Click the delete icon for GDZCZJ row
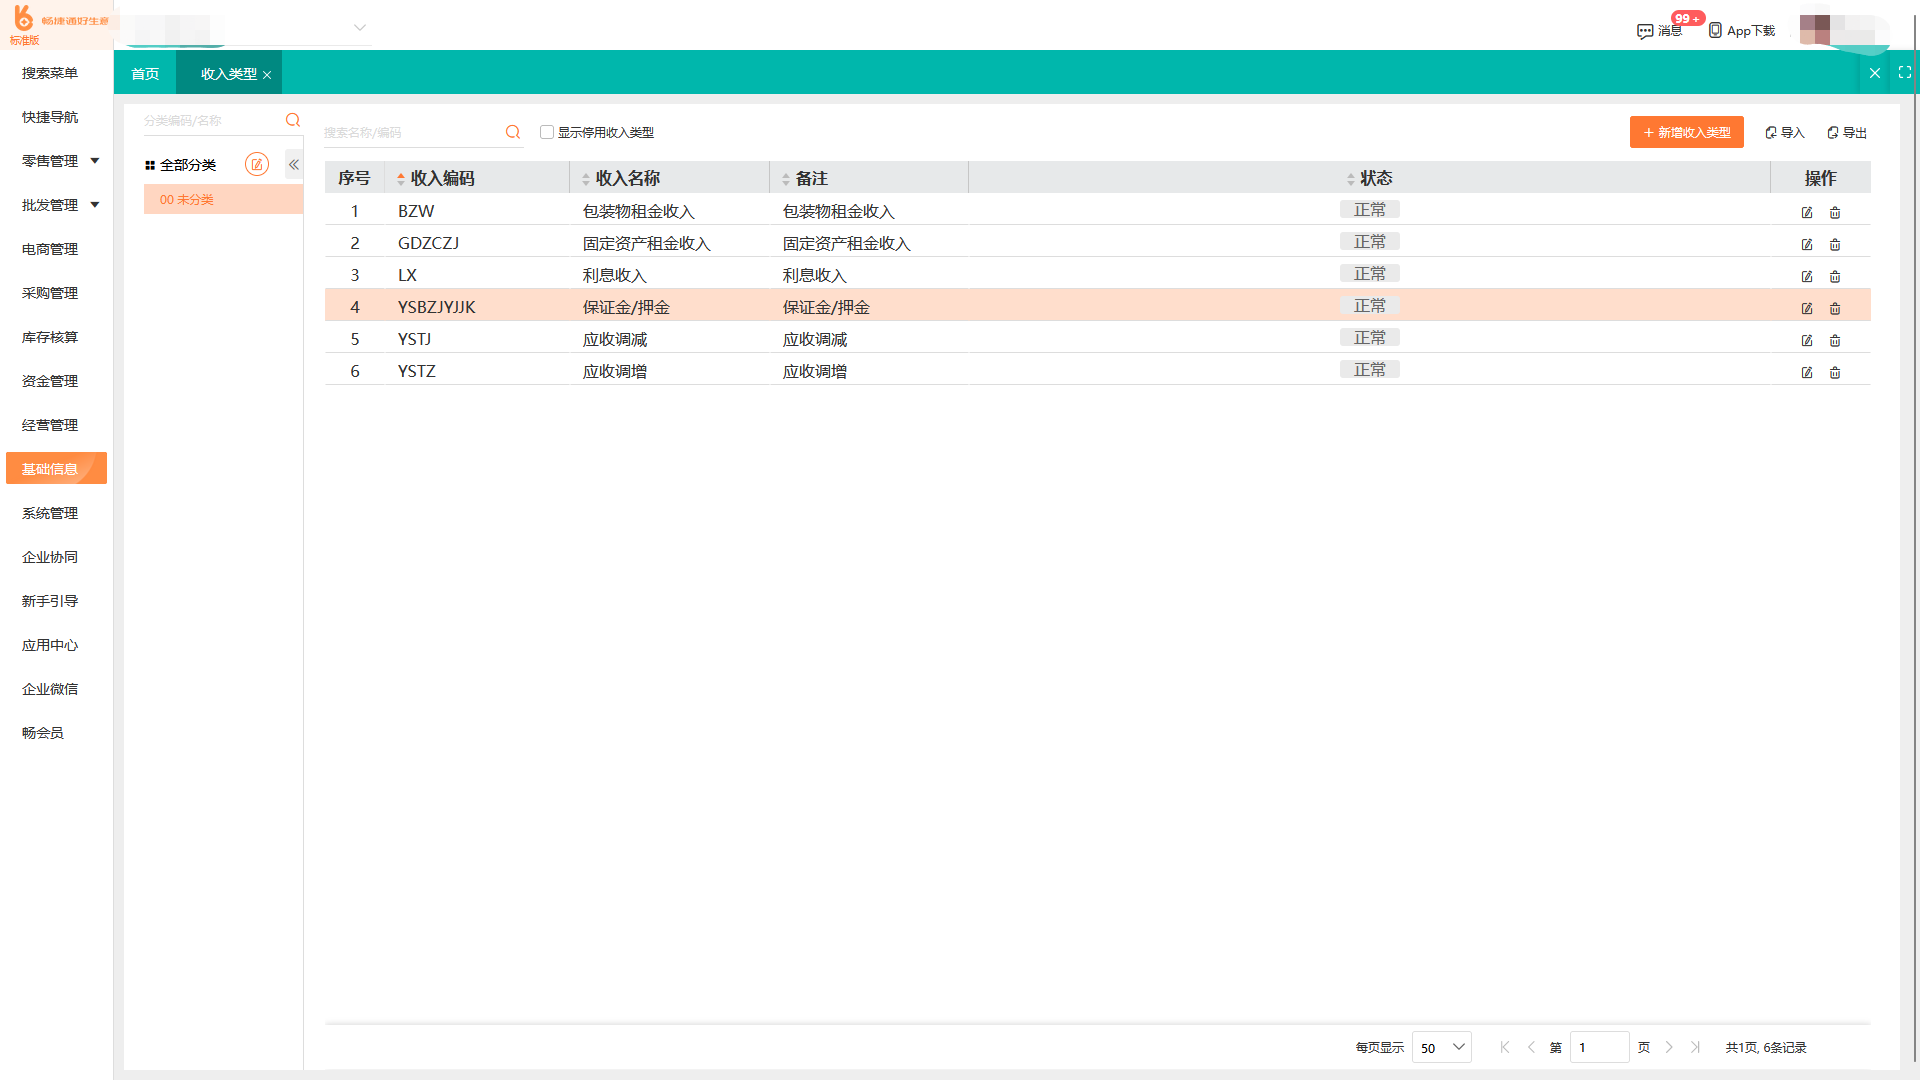1920x1080 pixels. (x=1836, y=243)
